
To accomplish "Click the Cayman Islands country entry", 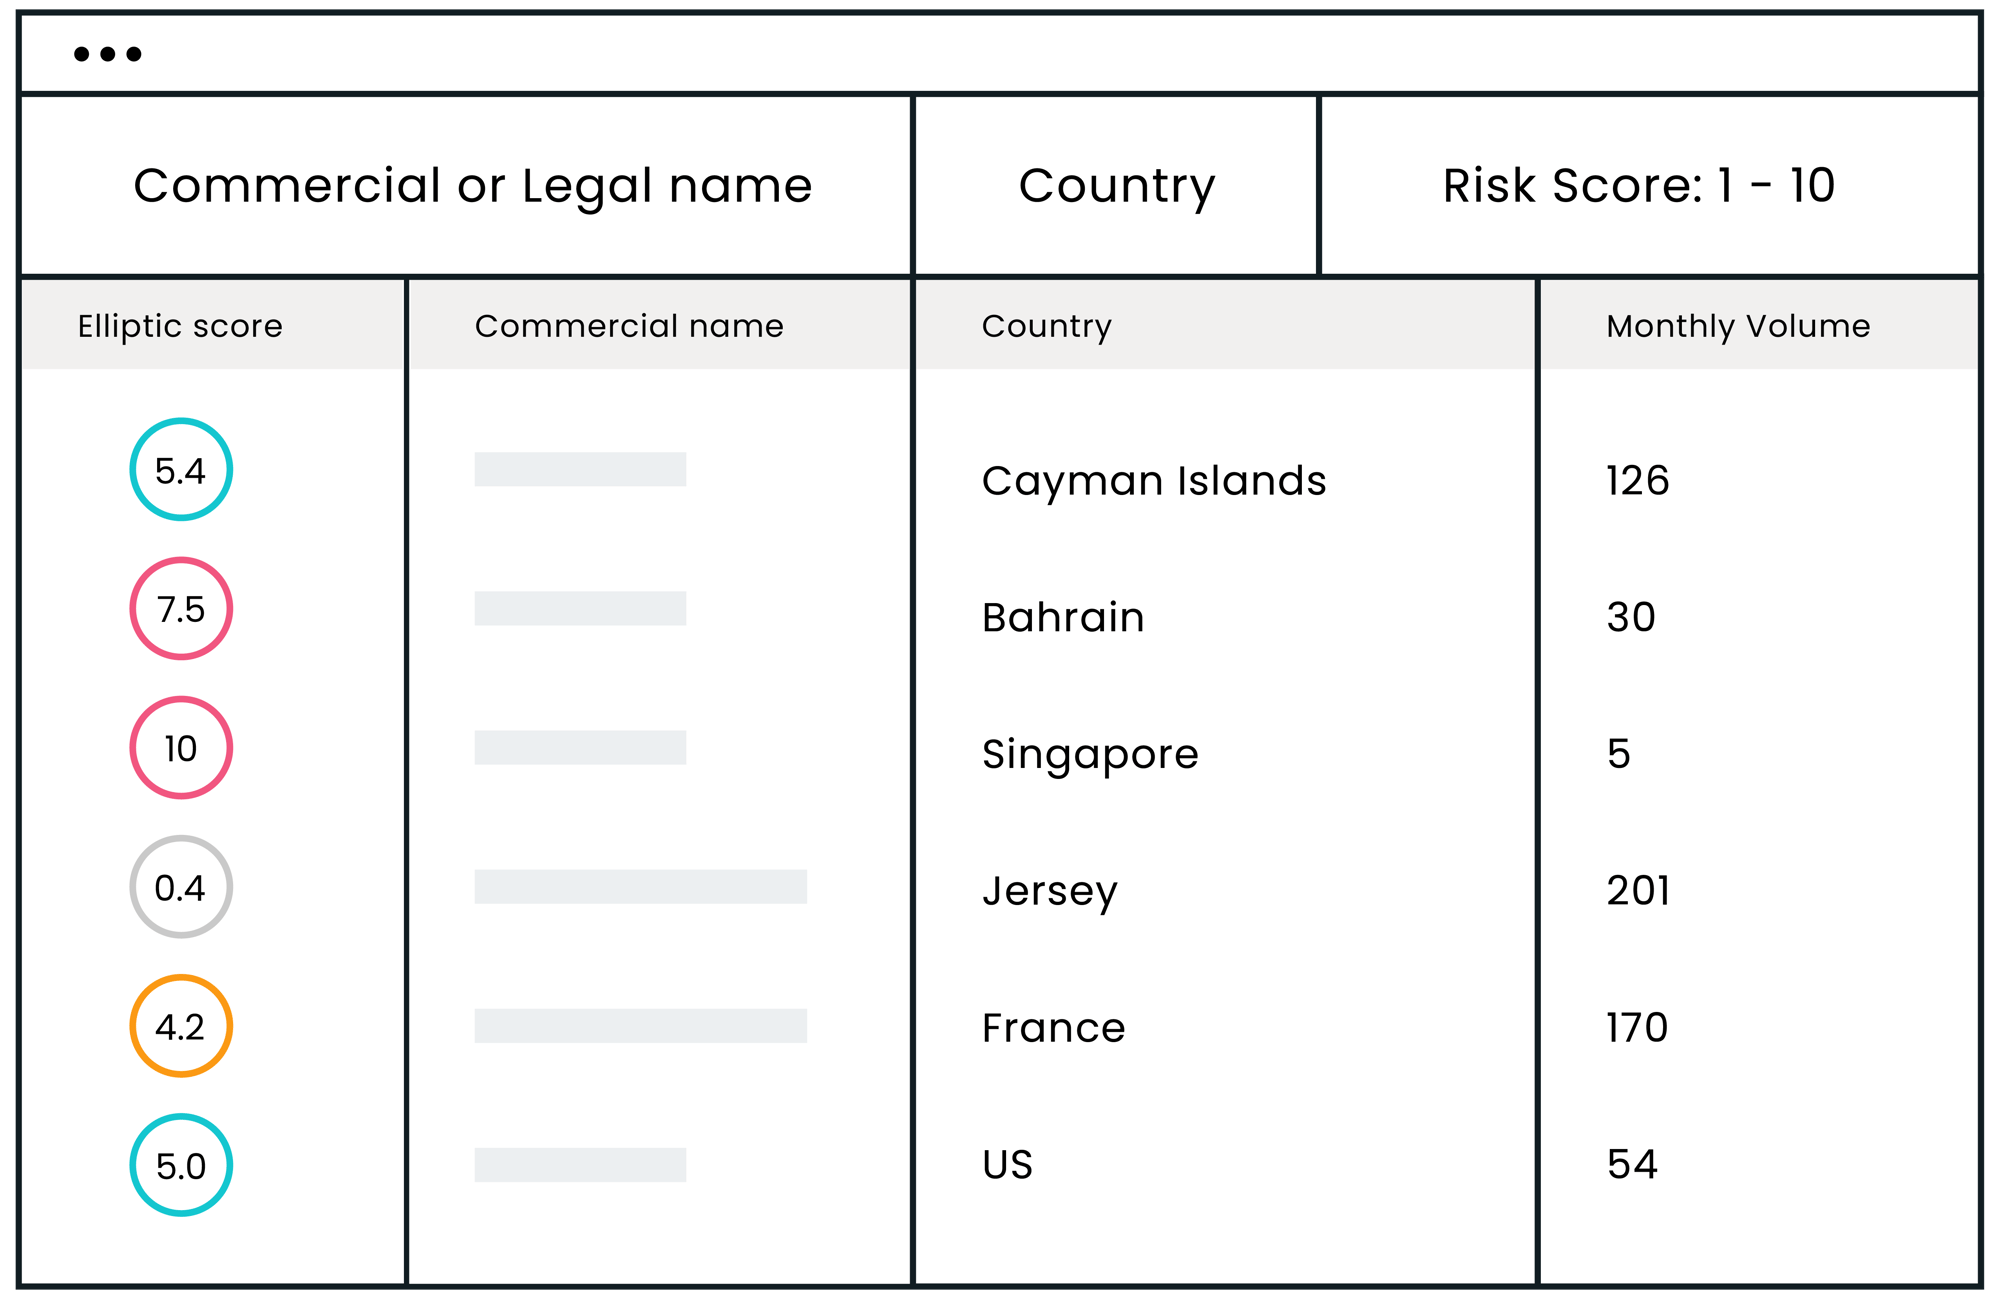I will (1154, 481).
